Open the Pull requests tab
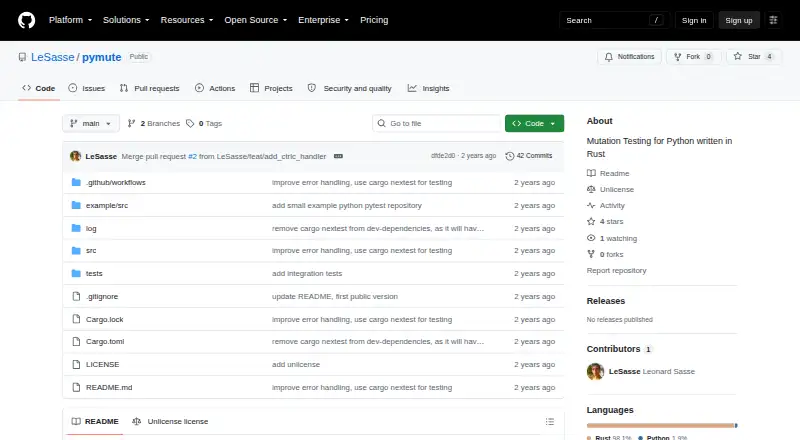Viewport: 800px width, 440px height. pyautogui.click(x=149, y=88)
